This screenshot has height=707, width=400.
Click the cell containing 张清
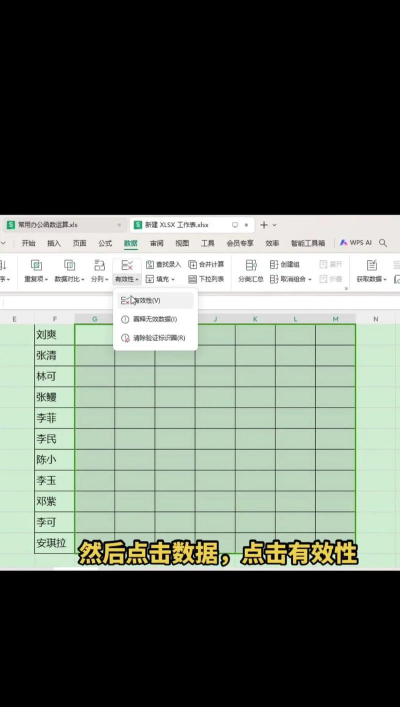[55, 356]
